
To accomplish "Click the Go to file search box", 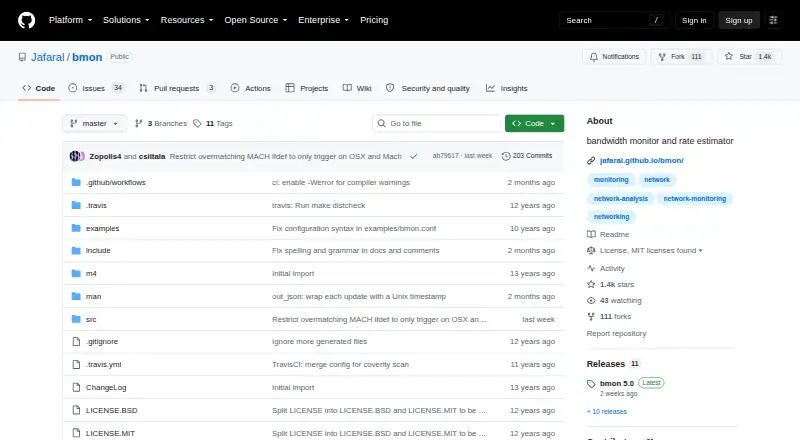I will (437, 124).
